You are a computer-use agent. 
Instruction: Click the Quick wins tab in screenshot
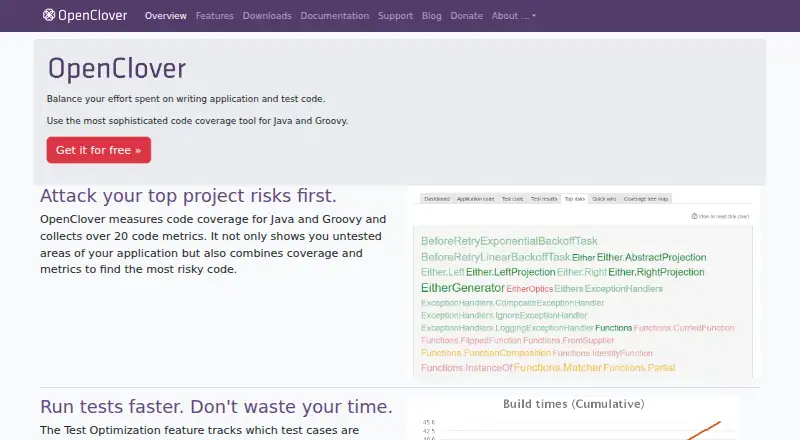click(x=604, y=199)
